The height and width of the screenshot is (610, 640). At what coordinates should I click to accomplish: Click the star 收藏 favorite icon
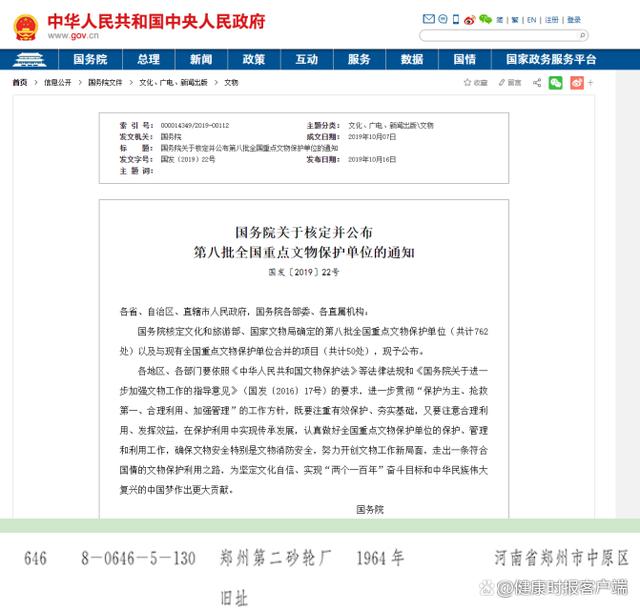tap(466, 83)
